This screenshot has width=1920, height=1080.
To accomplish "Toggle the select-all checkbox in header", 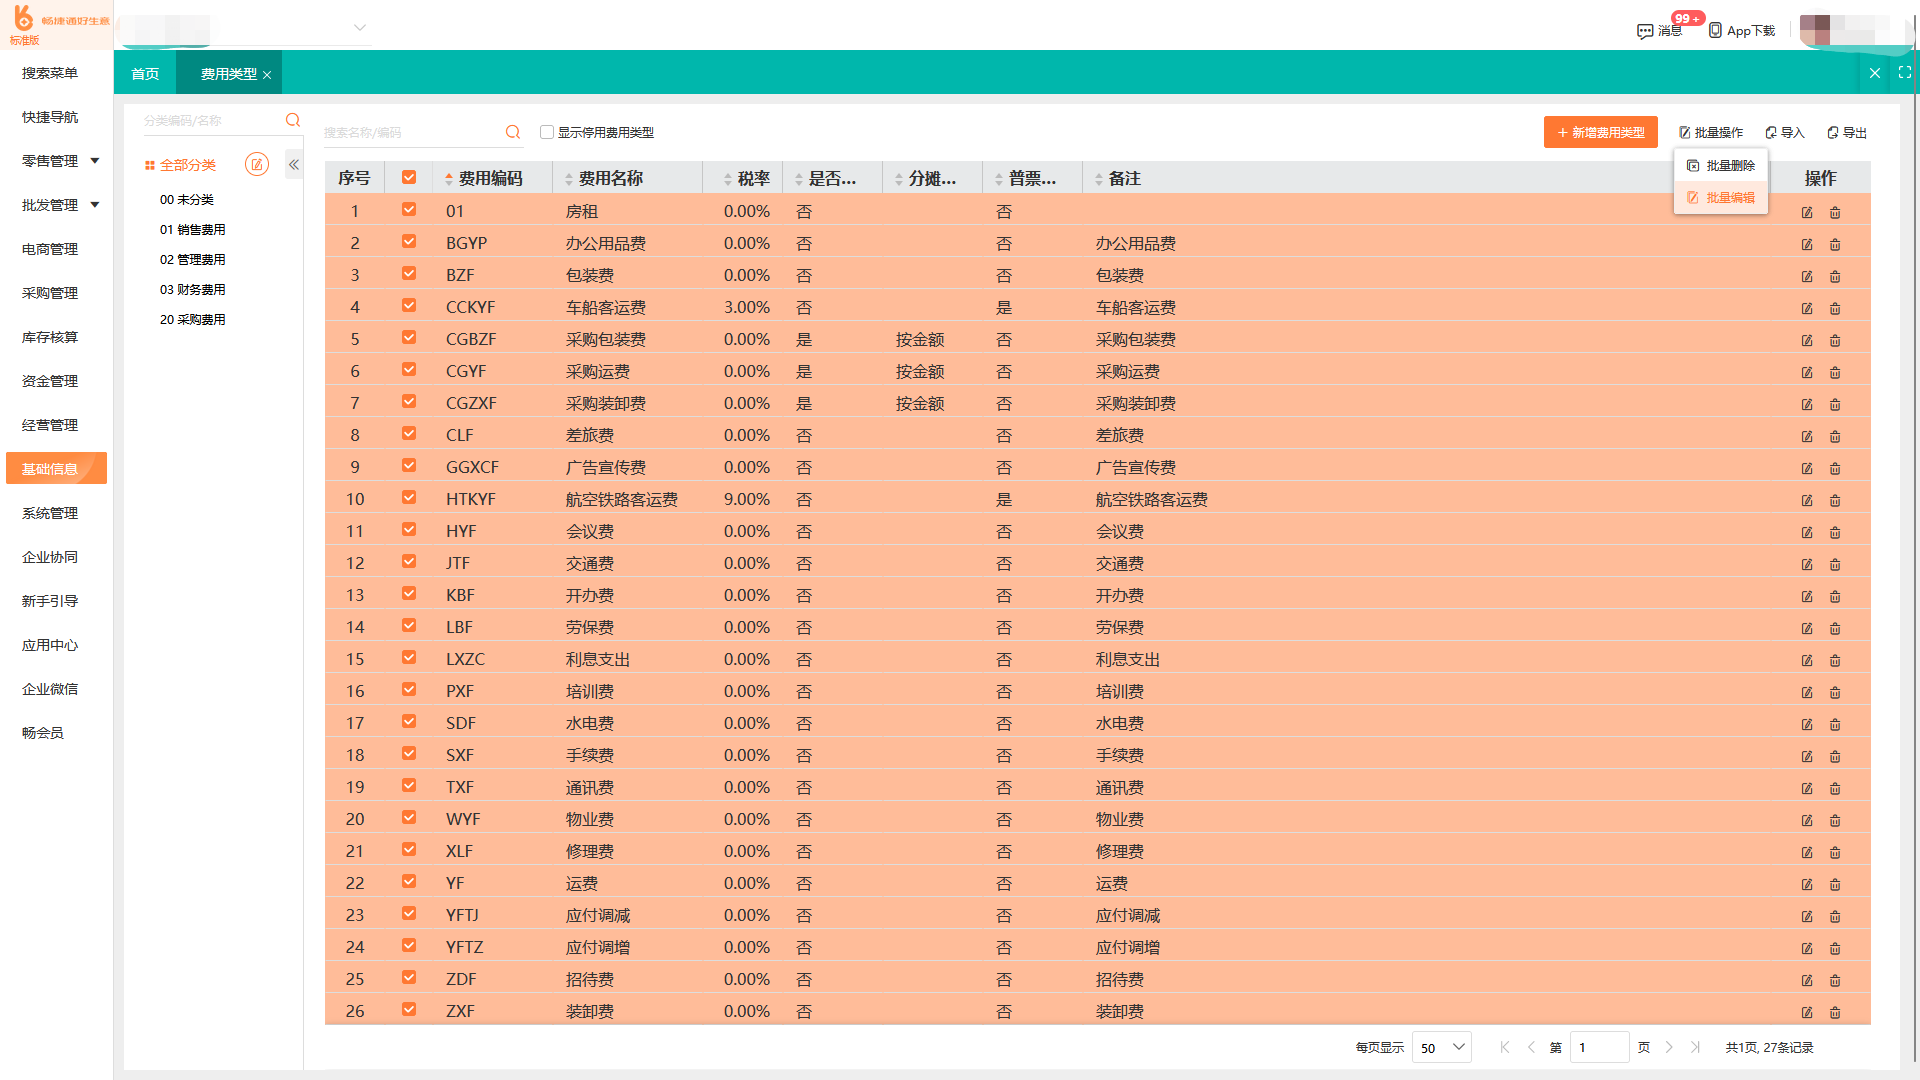I will [x=407, y=178].
